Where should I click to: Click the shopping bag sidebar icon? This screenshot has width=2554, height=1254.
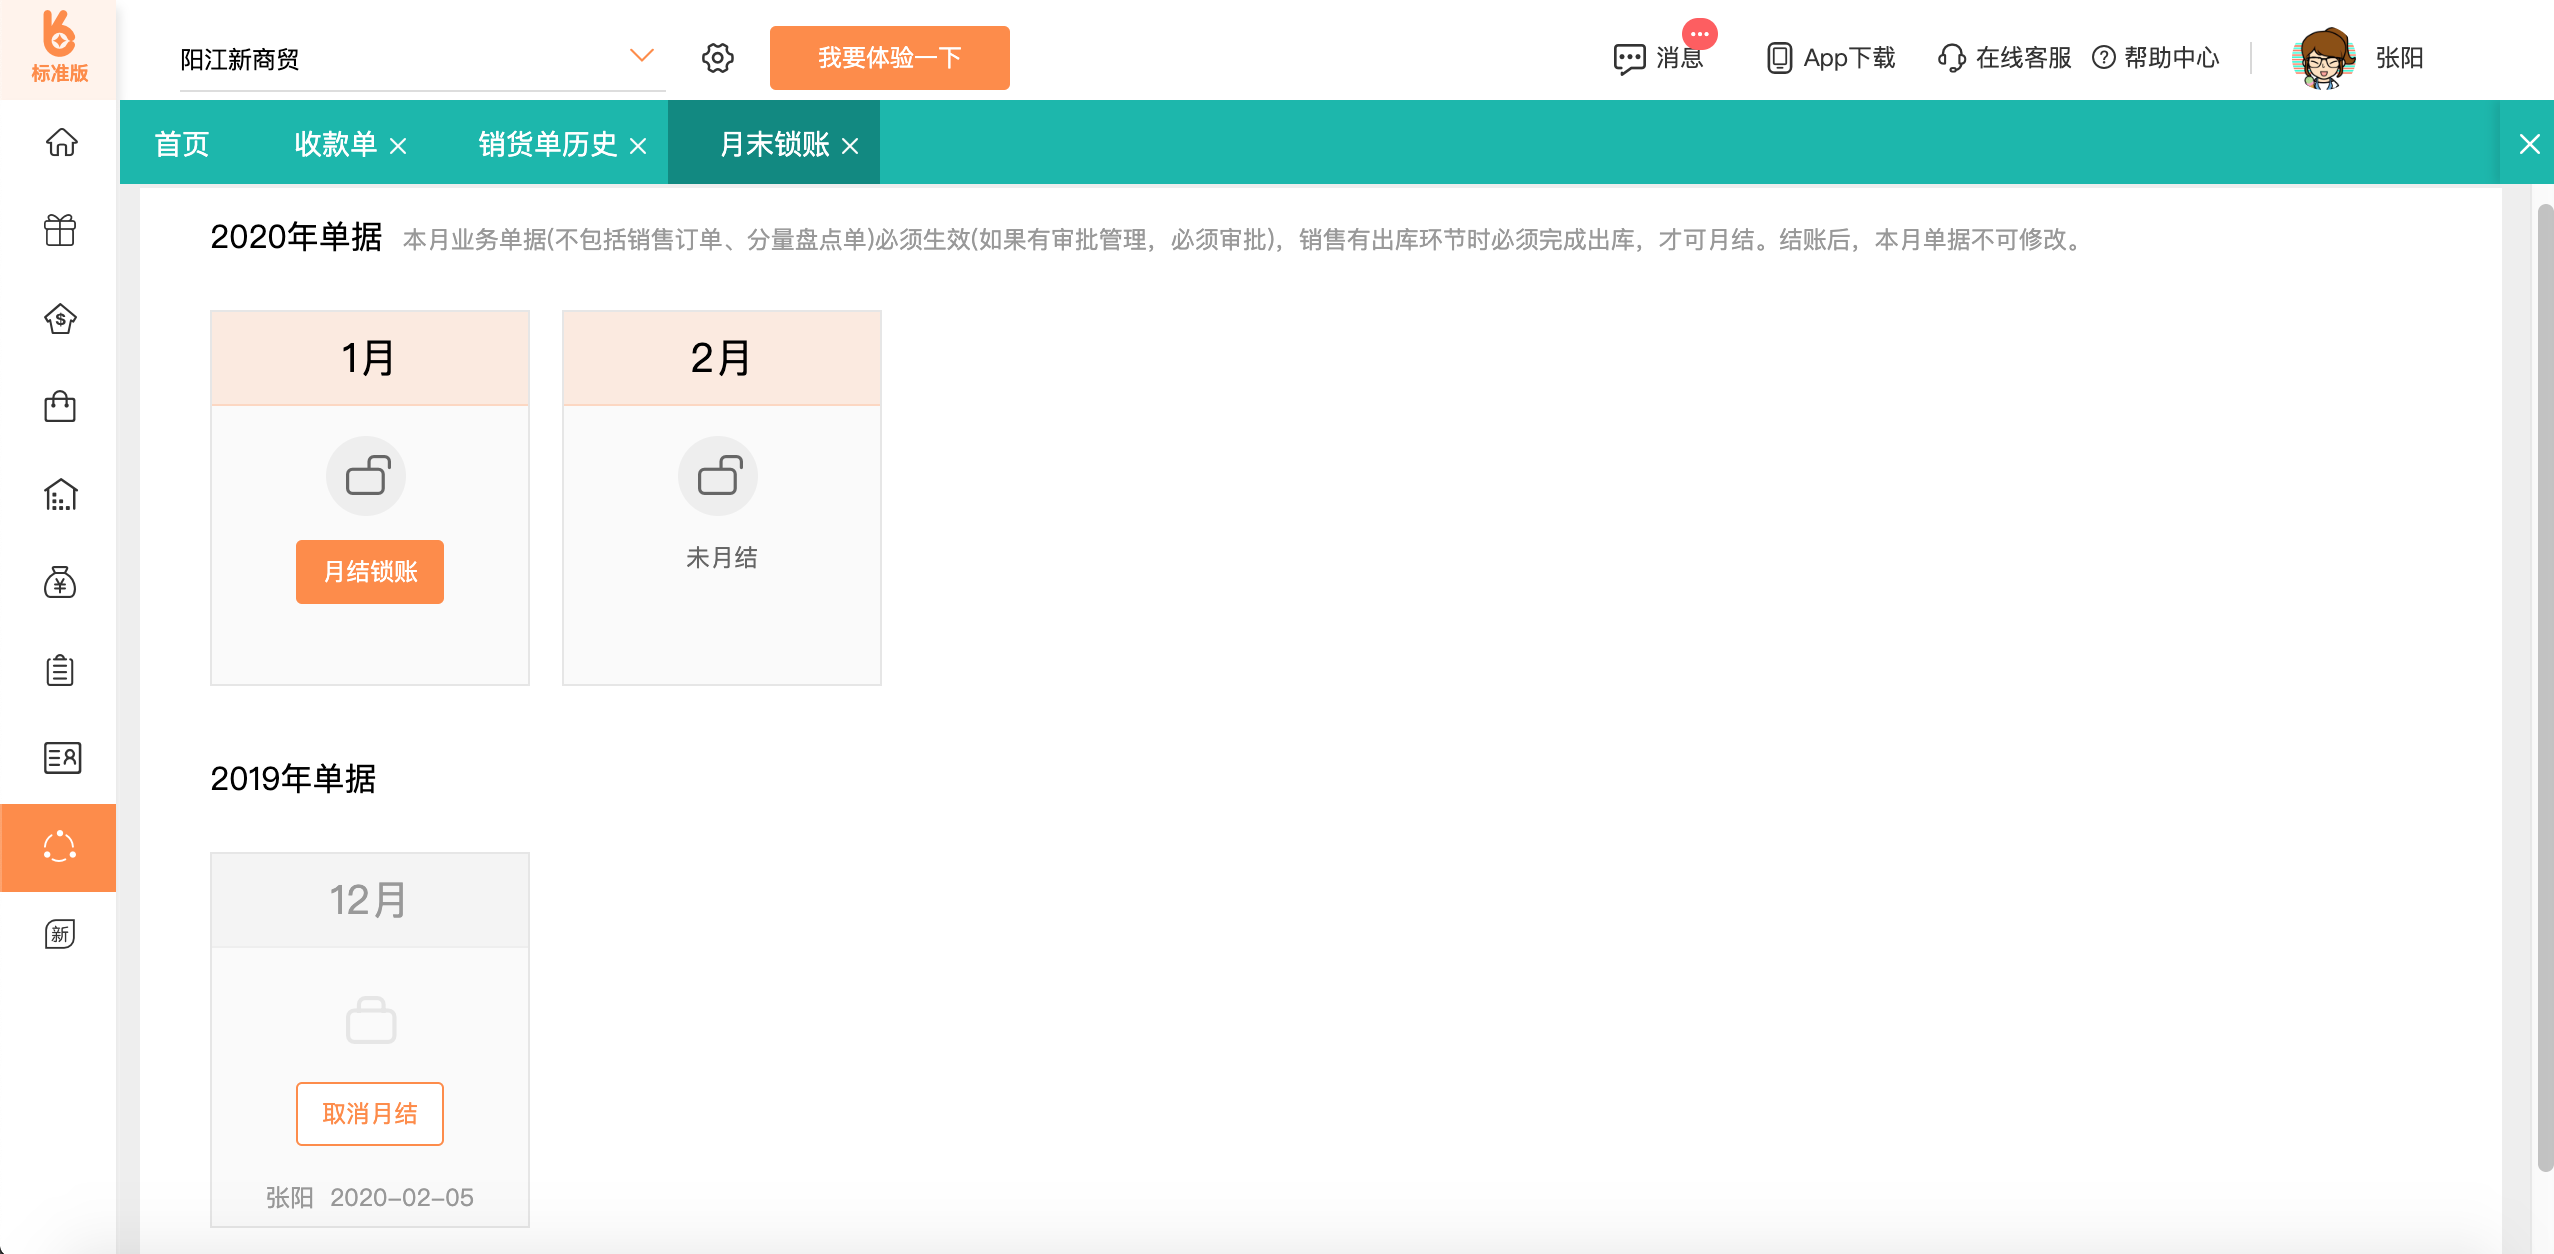(x=60, y=404)
